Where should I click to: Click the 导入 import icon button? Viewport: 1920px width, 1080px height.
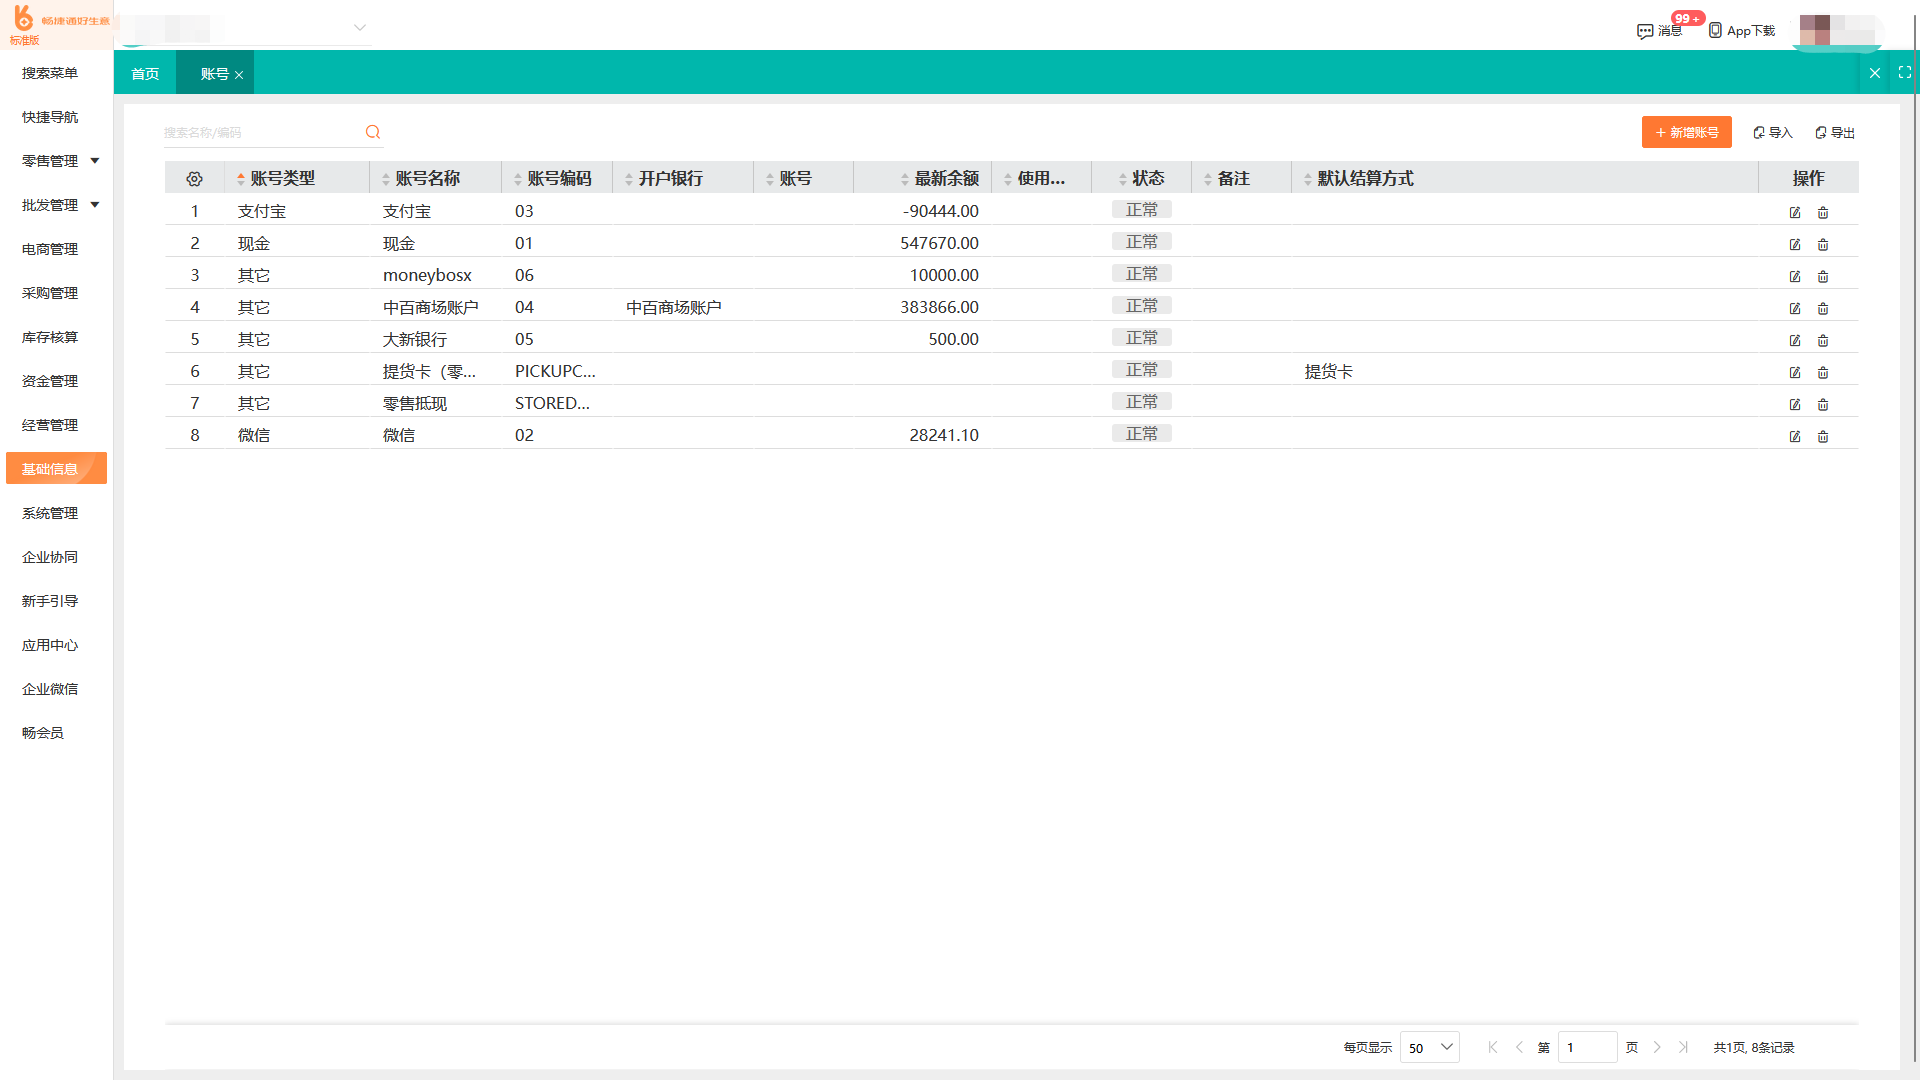1774,132
